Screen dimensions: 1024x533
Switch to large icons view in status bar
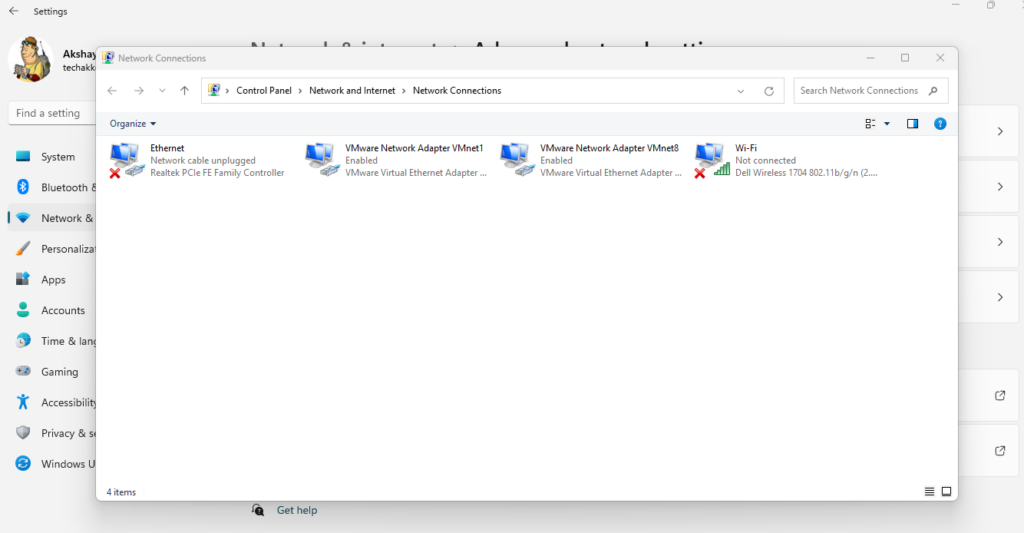tap(946, 492)
